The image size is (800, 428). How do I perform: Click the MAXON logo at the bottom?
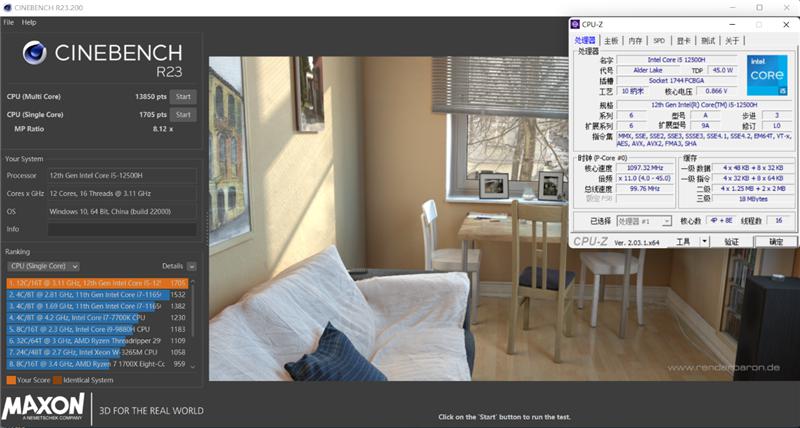click(x=44, y=407)
